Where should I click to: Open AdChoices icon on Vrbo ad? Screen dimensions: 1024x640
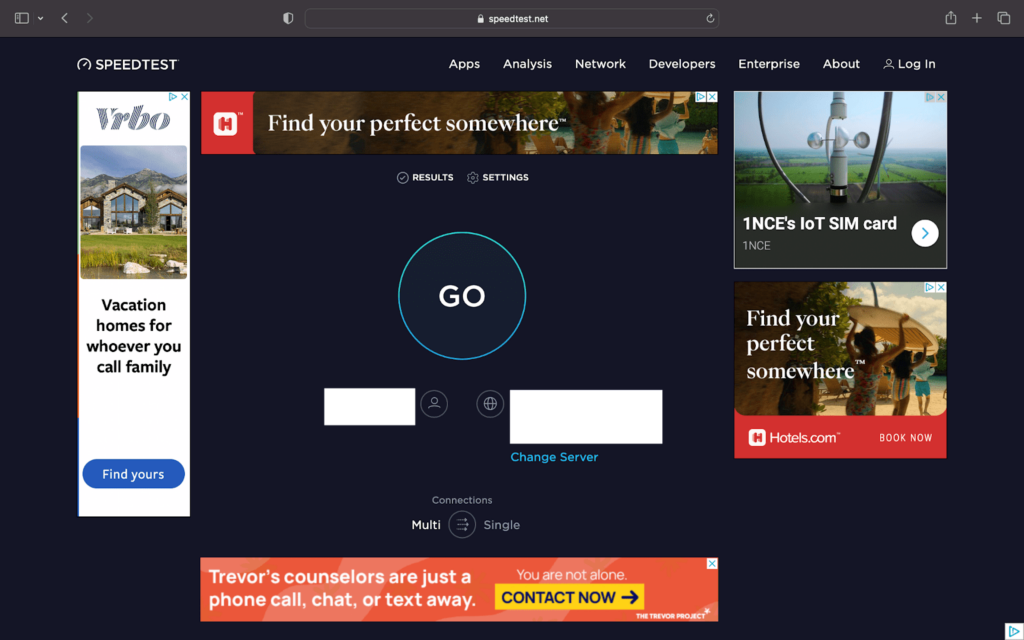pyautogui.click(x=173, y=97)
